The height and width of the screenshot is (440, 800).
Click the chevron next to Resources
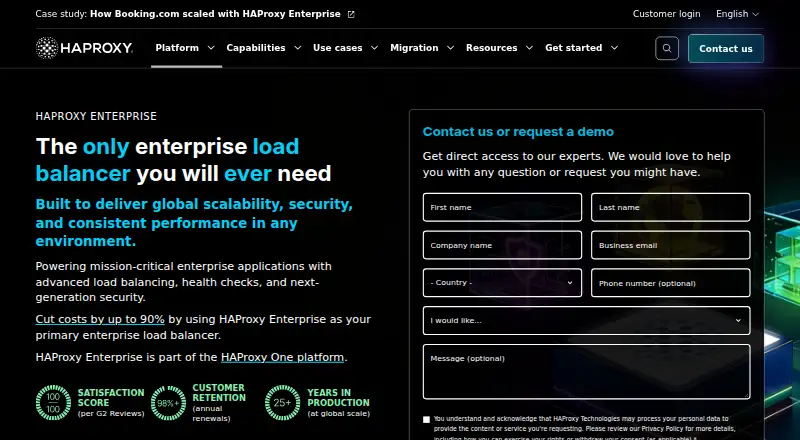pos(529,48)
